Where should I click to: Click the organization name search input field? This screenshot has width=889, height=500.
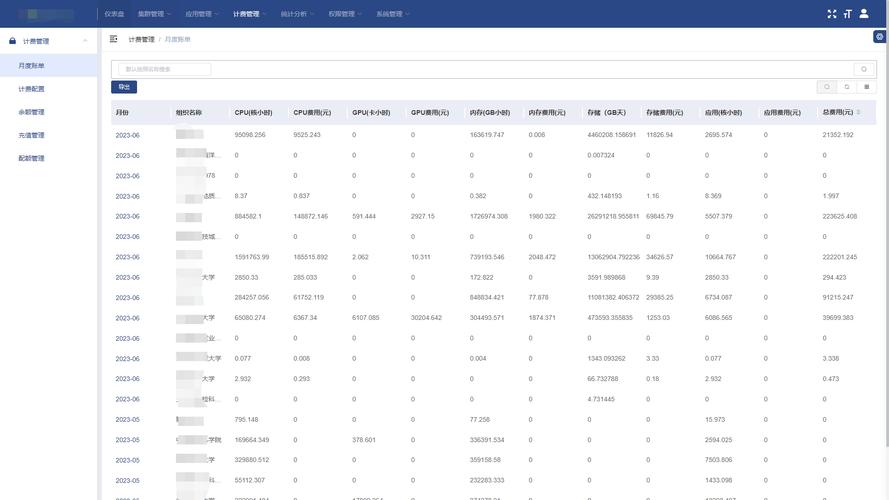point(164,69)
